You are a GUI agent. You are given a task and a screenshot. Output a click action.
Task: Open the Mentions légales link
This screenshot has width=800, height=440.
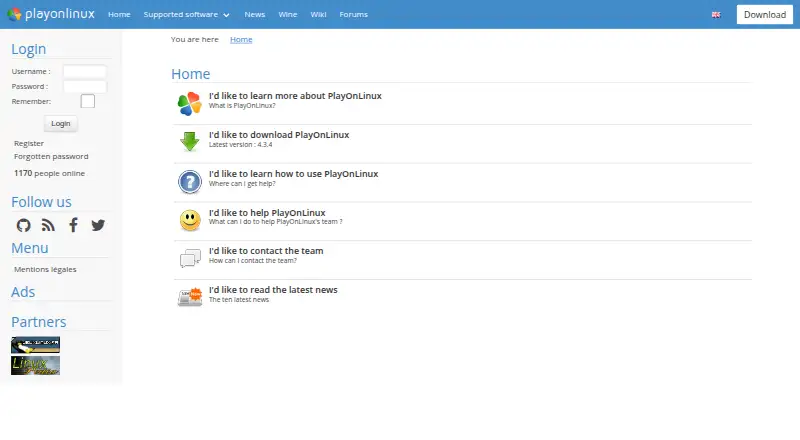point(45,269)
